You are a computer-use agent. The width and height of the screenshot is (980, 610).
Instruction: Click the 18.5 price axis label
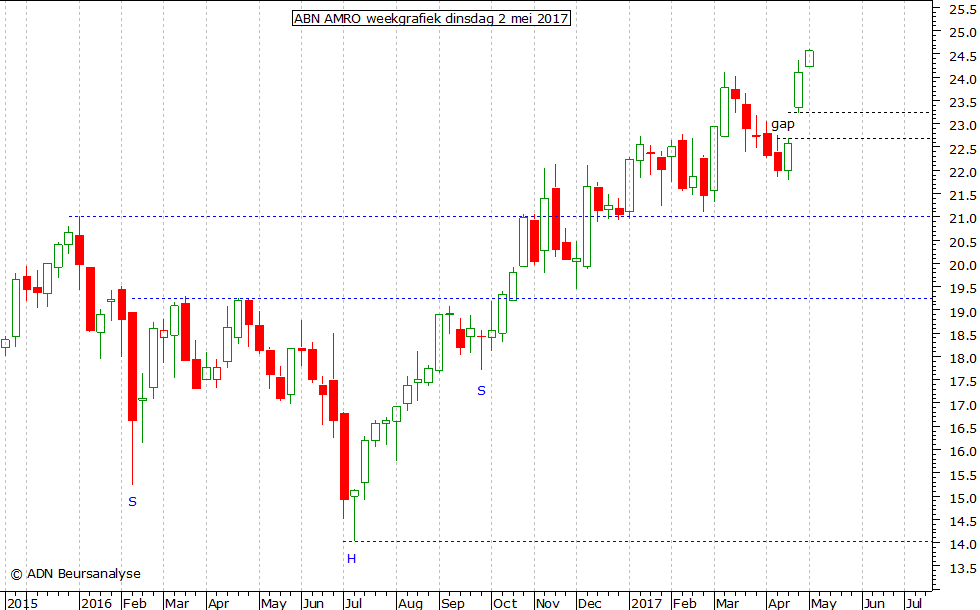tap(962, 336)
